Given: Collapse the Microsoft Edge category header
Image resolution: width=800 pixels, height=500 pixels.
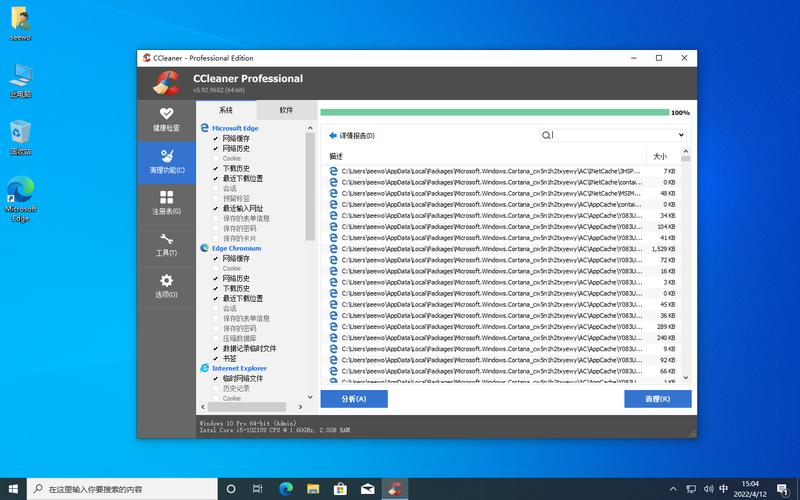Looking at the screenshot, I should click(x=235, y=128).
